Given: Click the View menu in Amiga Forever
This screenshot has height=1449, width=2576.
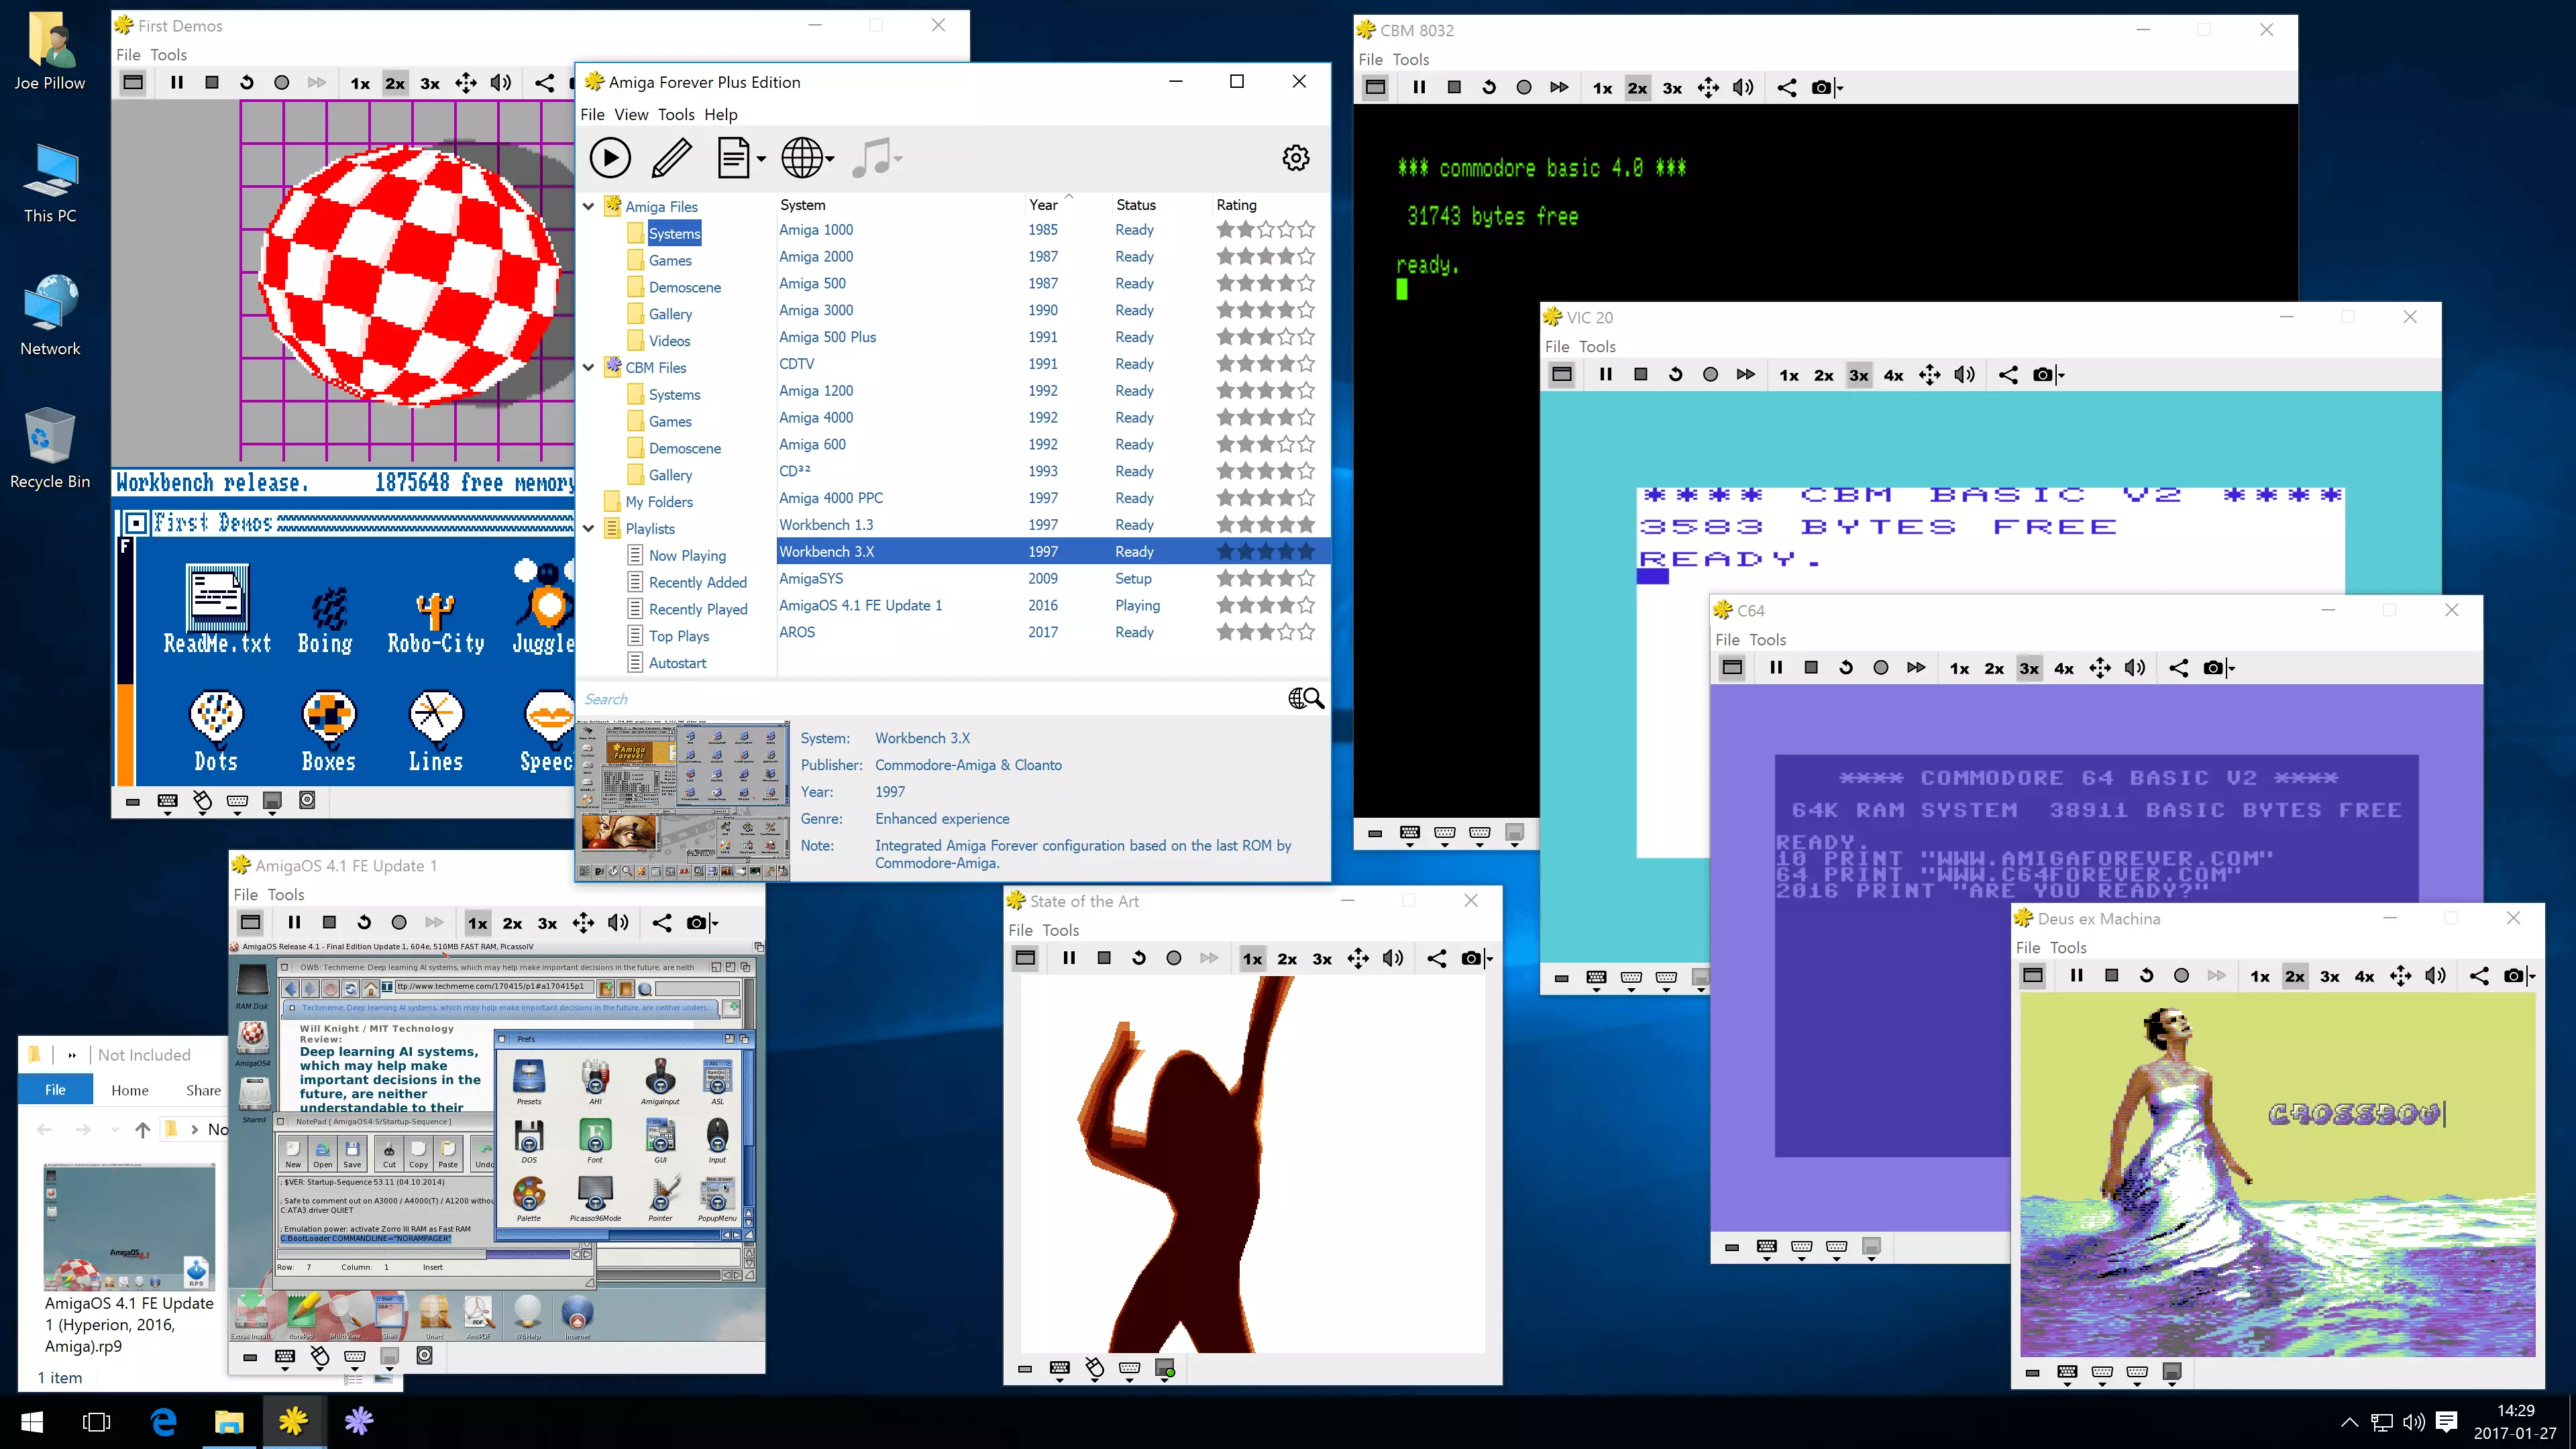Looking at the screenshot, I should tap(632, 115).
